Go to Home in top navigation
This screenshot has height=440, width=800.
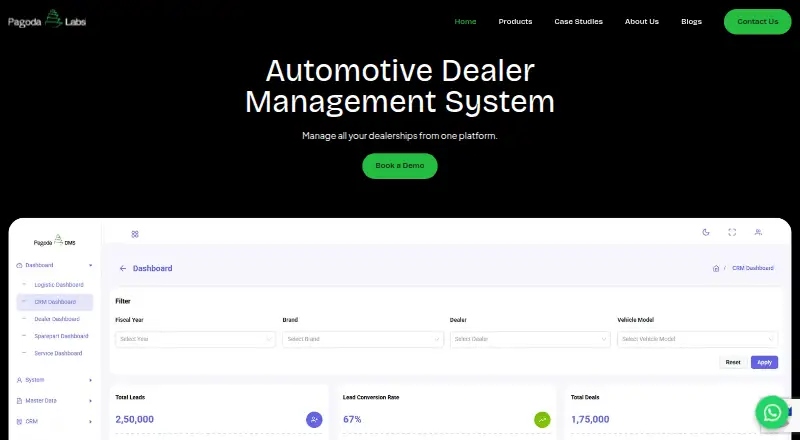coord(465,21)
